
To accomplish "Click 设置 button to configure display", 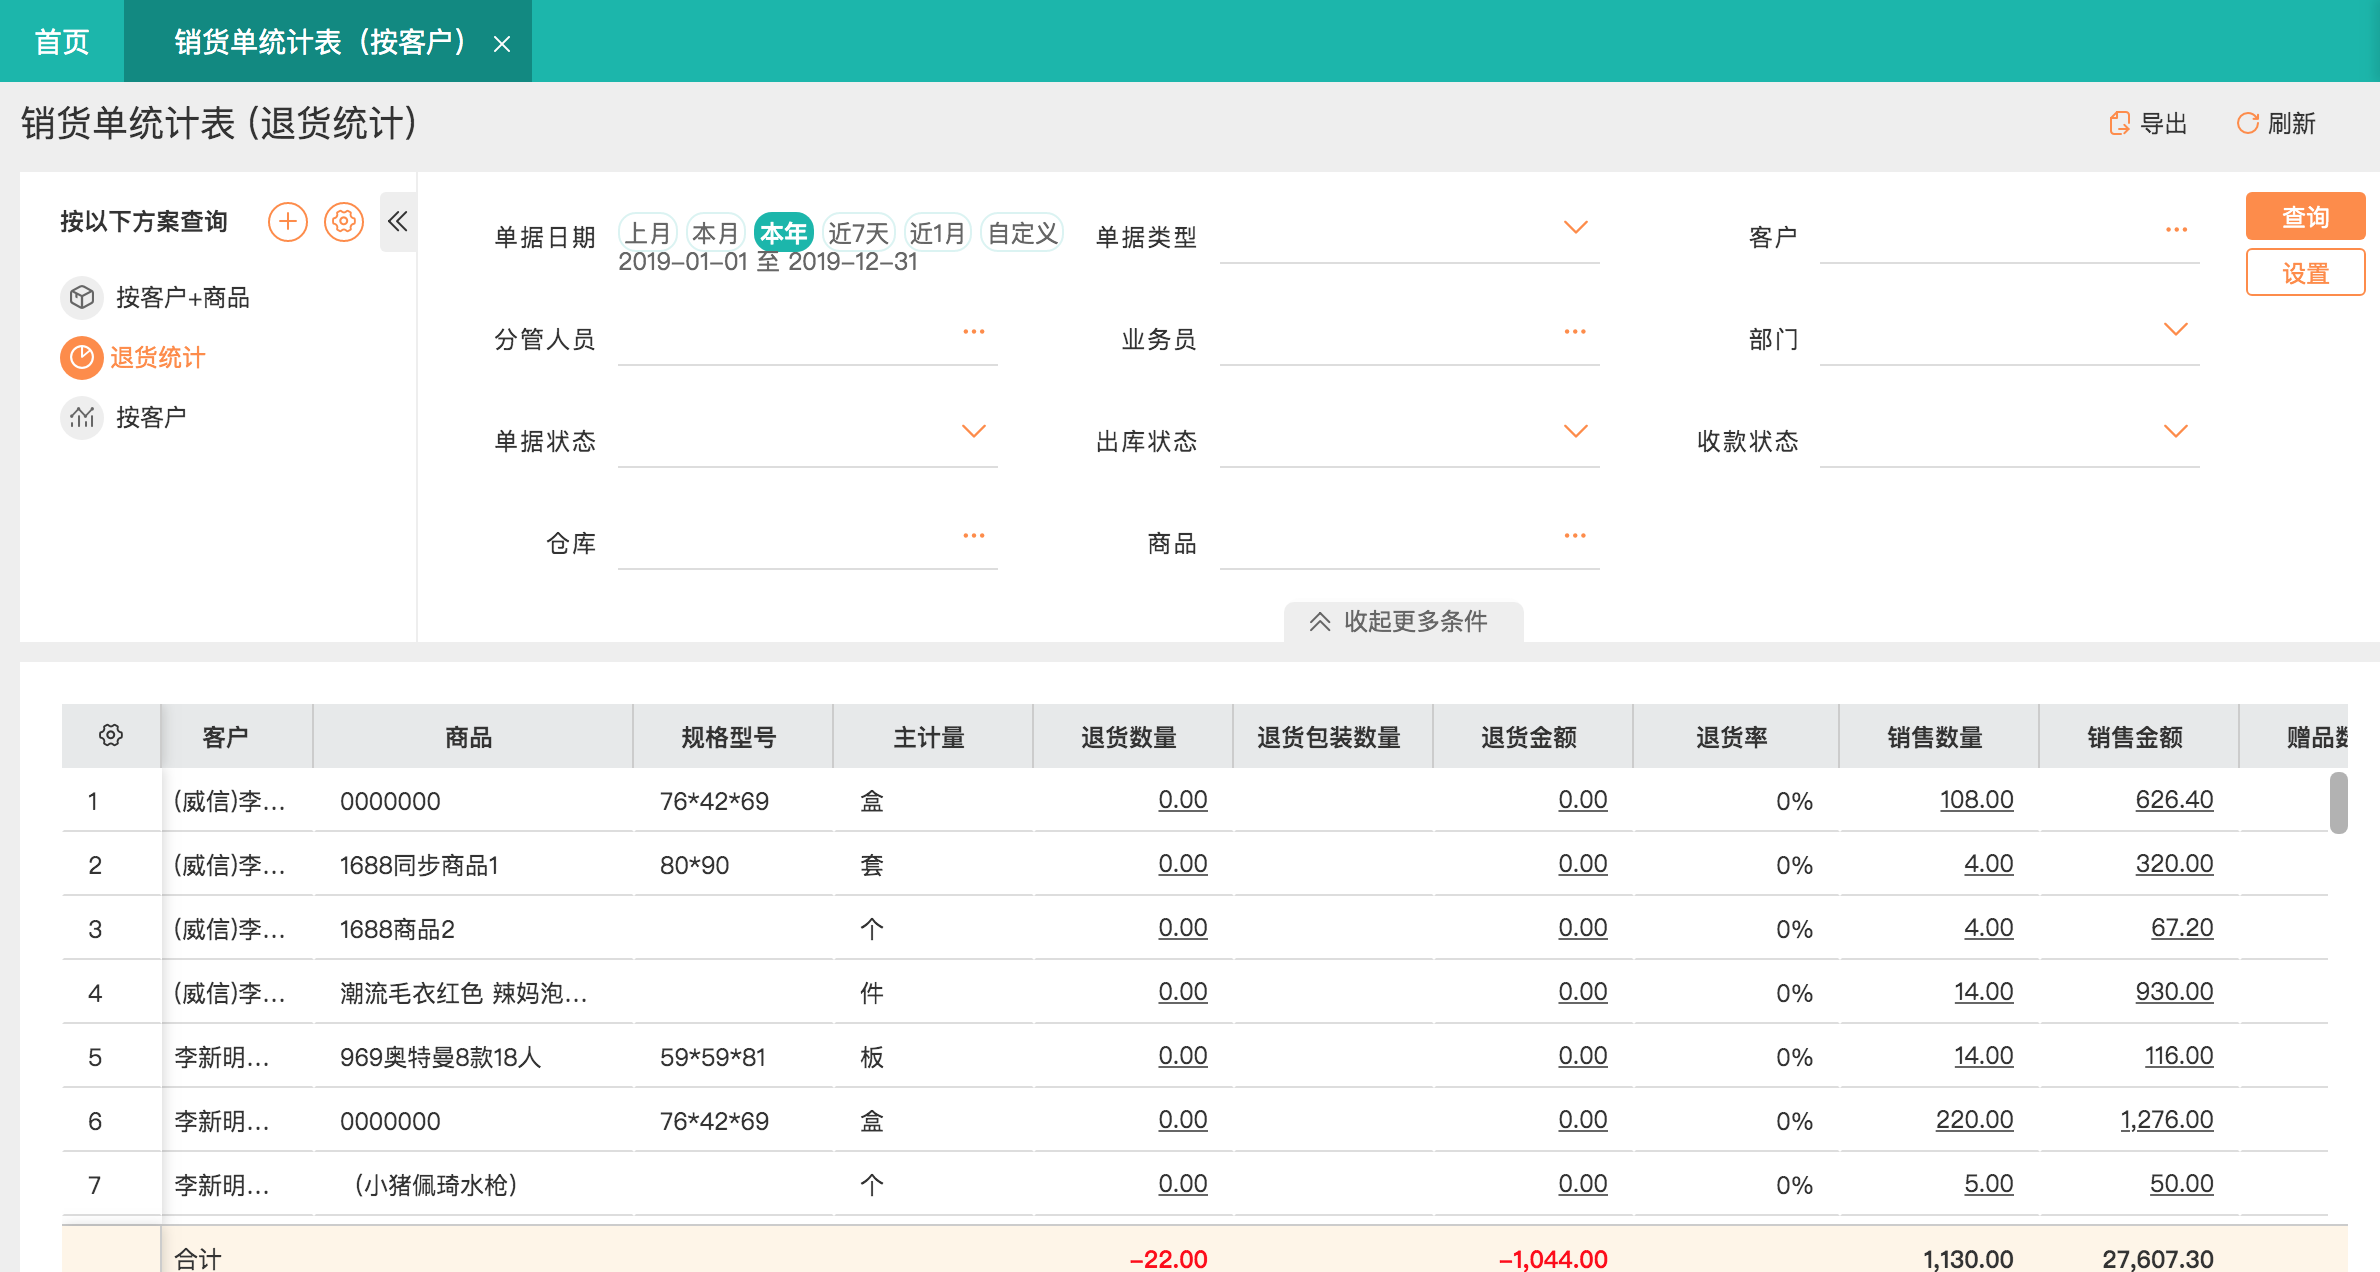I will tap(2304, 272).
